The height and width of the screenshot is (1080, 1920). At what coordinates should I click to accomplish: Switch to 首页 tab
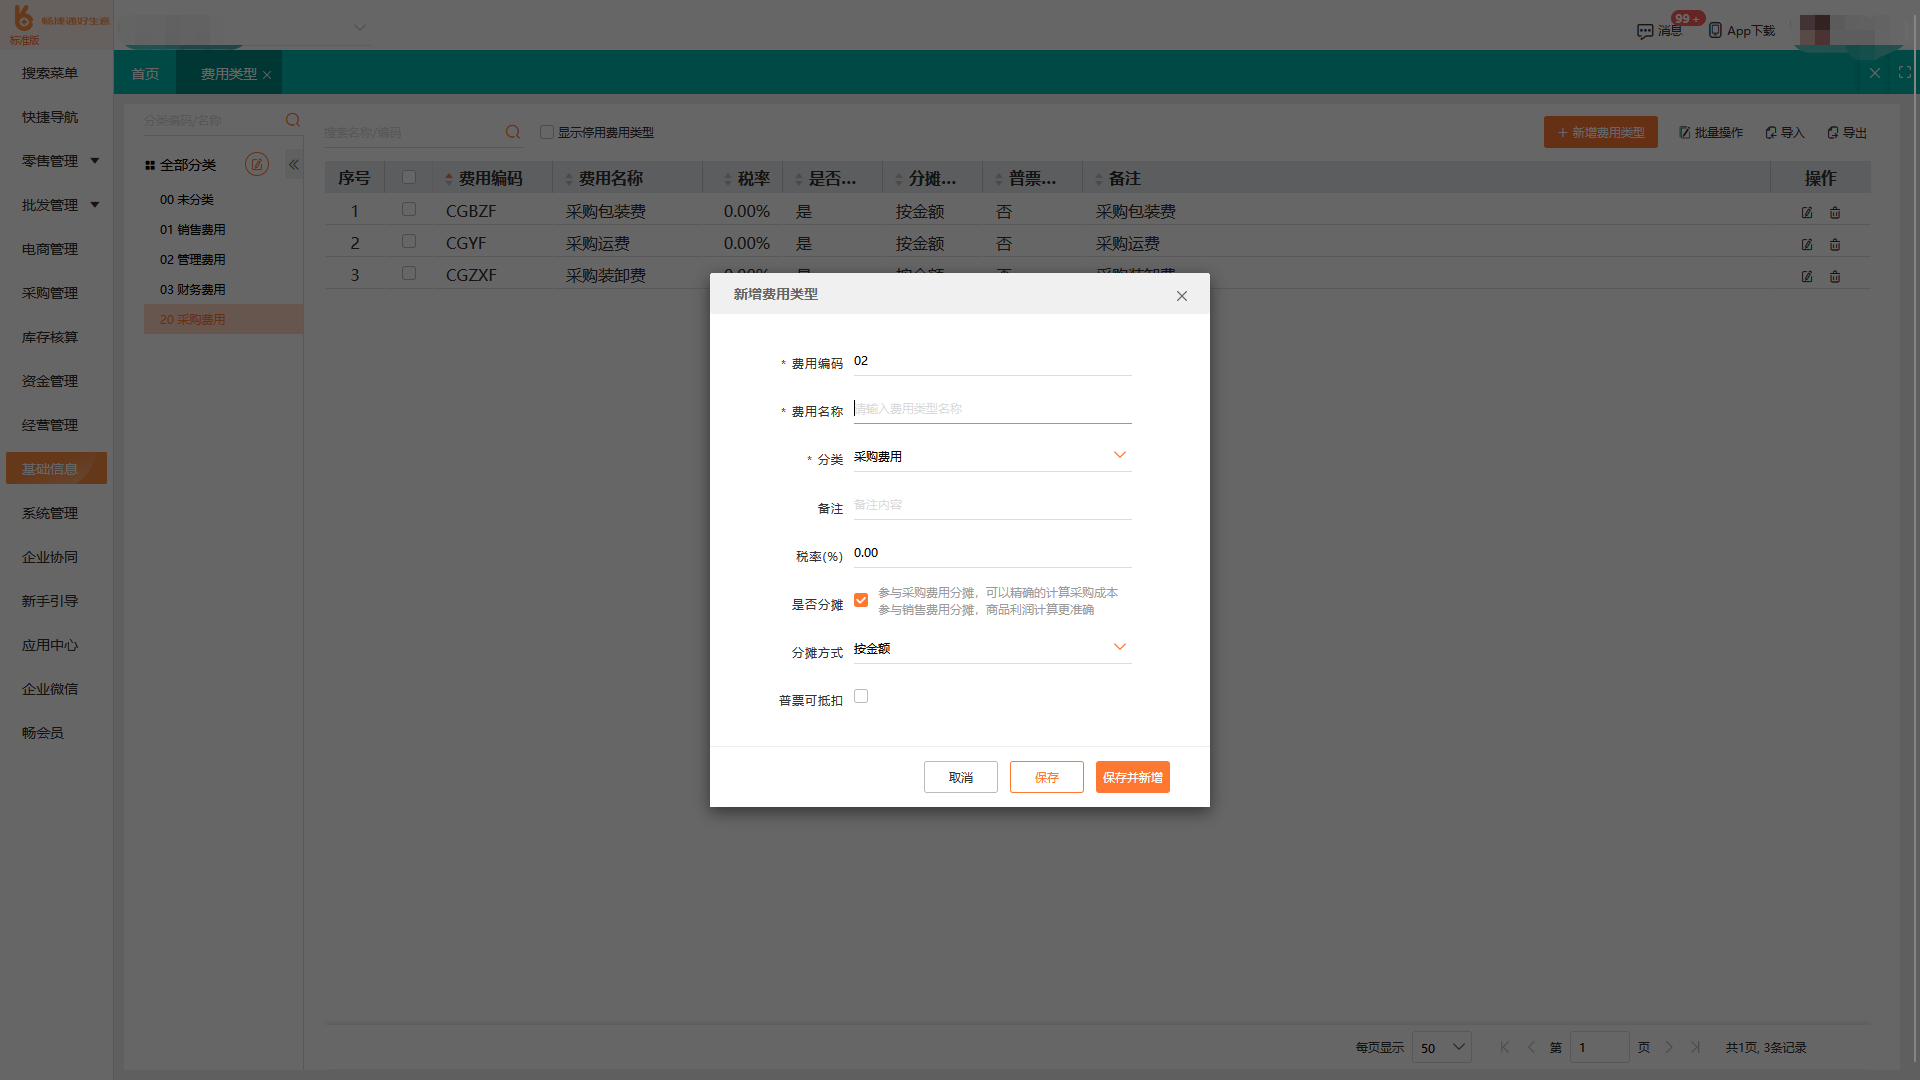click(x=144, y=73)
